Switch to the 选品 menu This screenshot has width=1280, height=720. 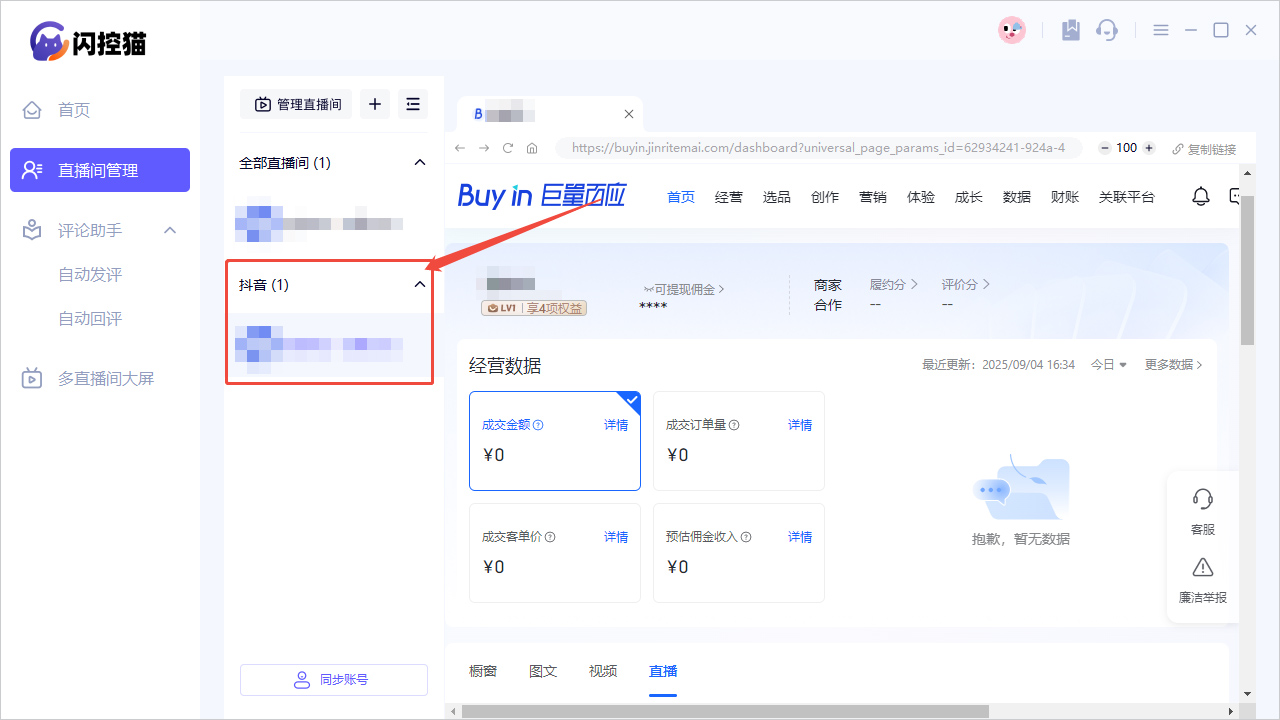(x=777, y=197)
